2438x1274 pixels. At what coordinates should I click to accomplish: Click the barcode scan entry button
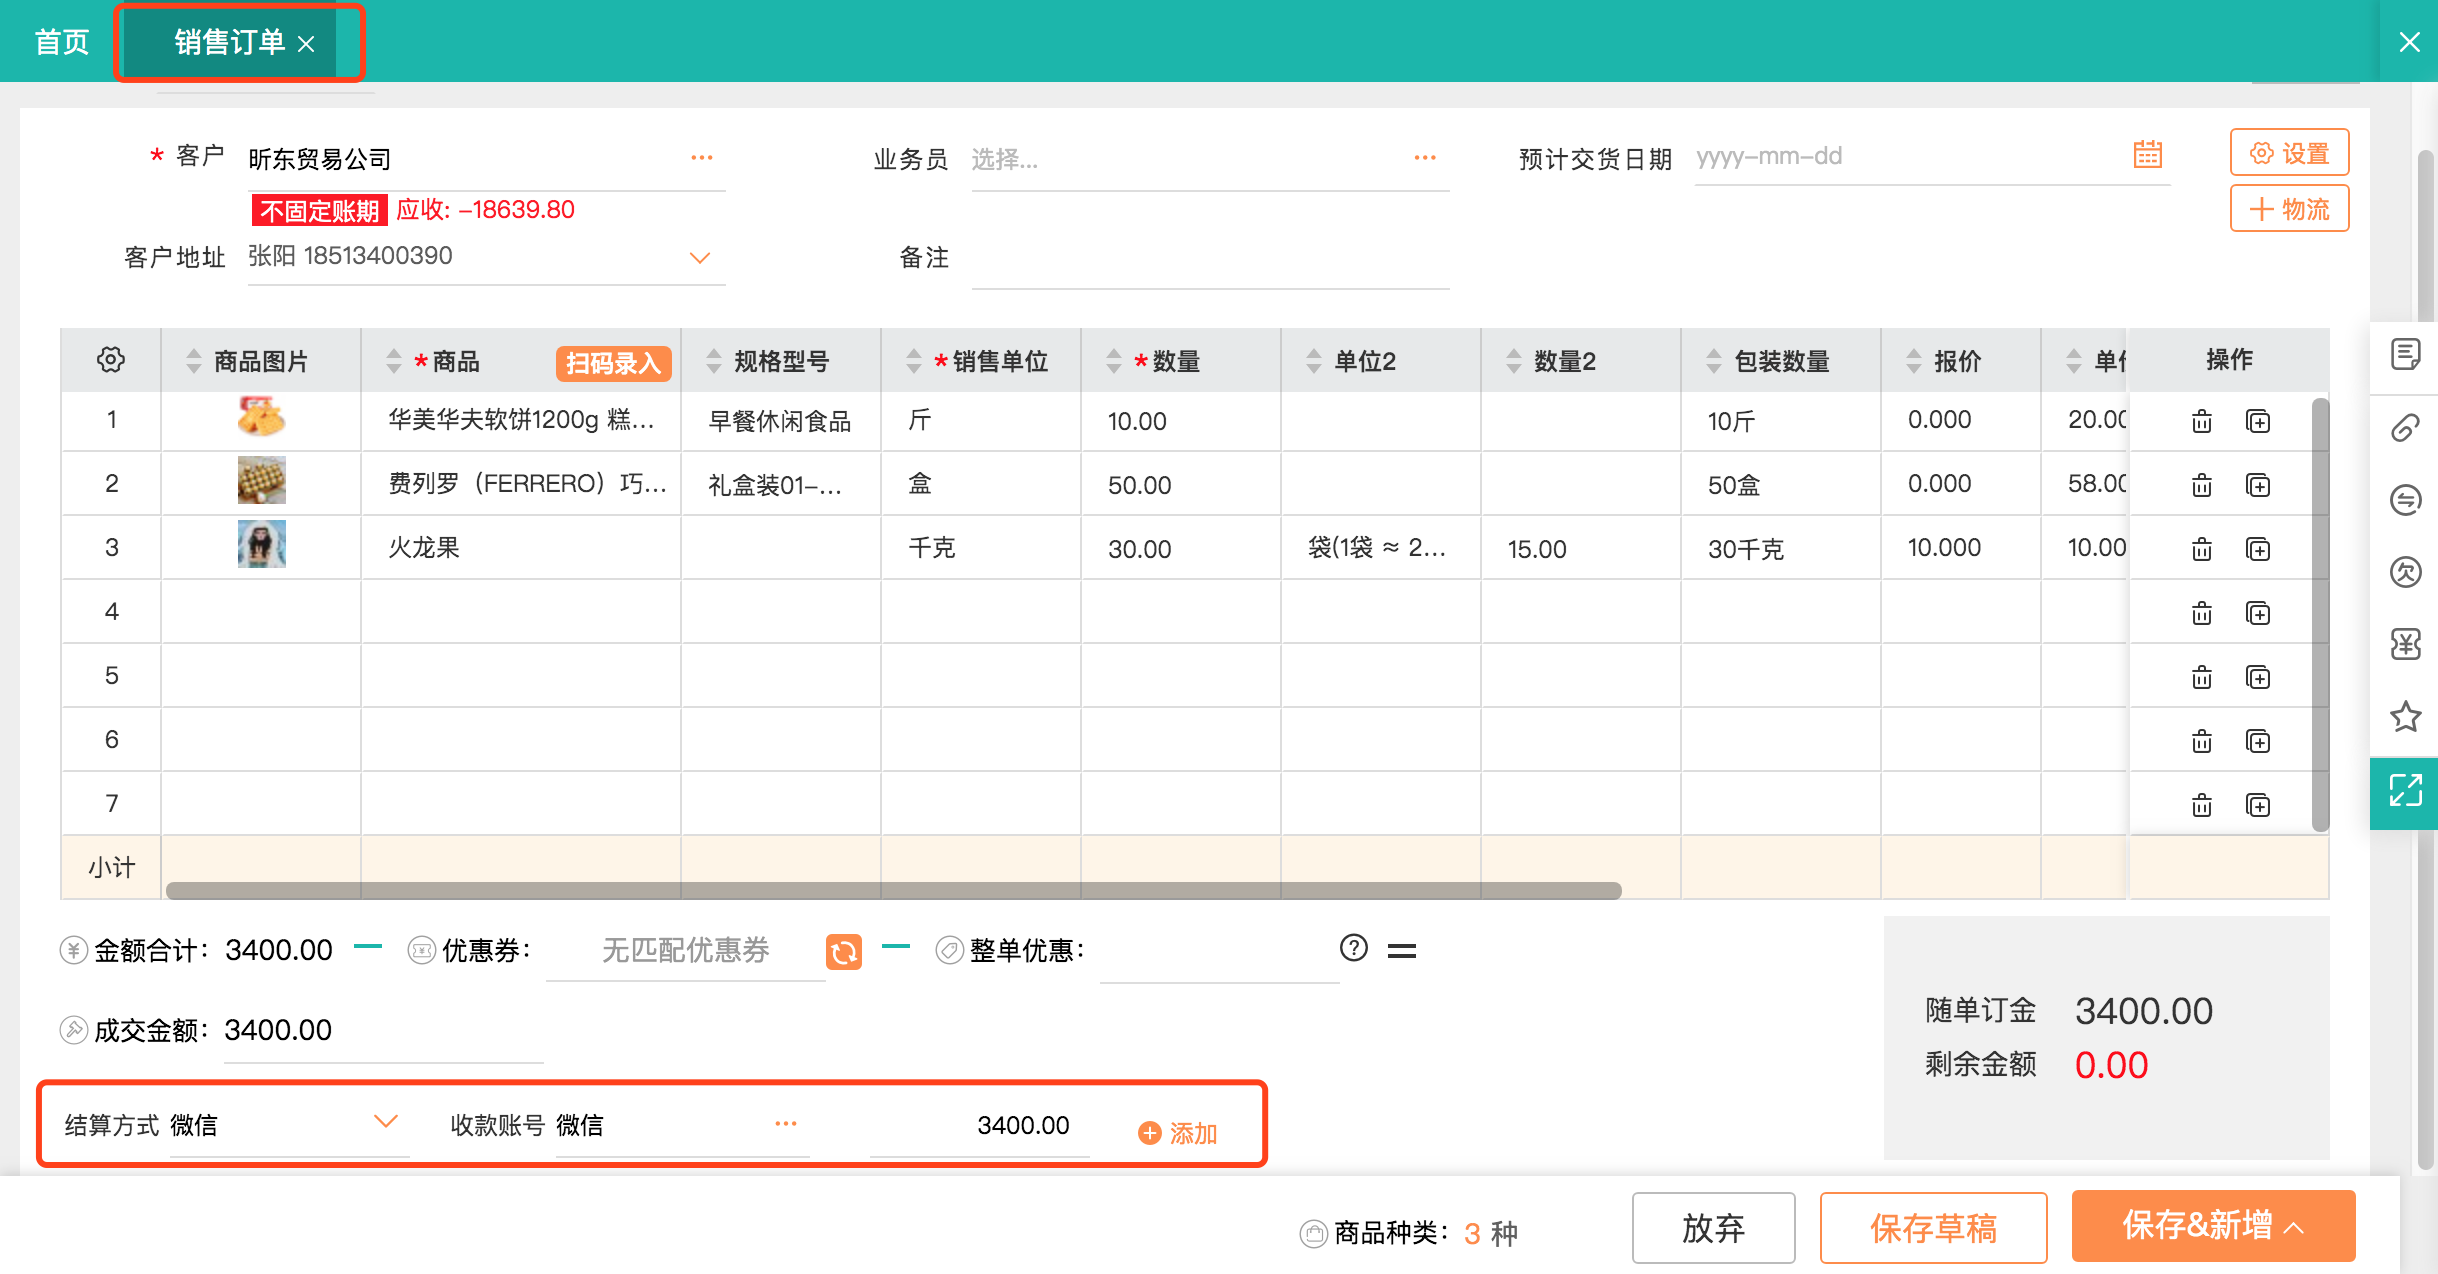pyautogui.click(x=613, y=360)
